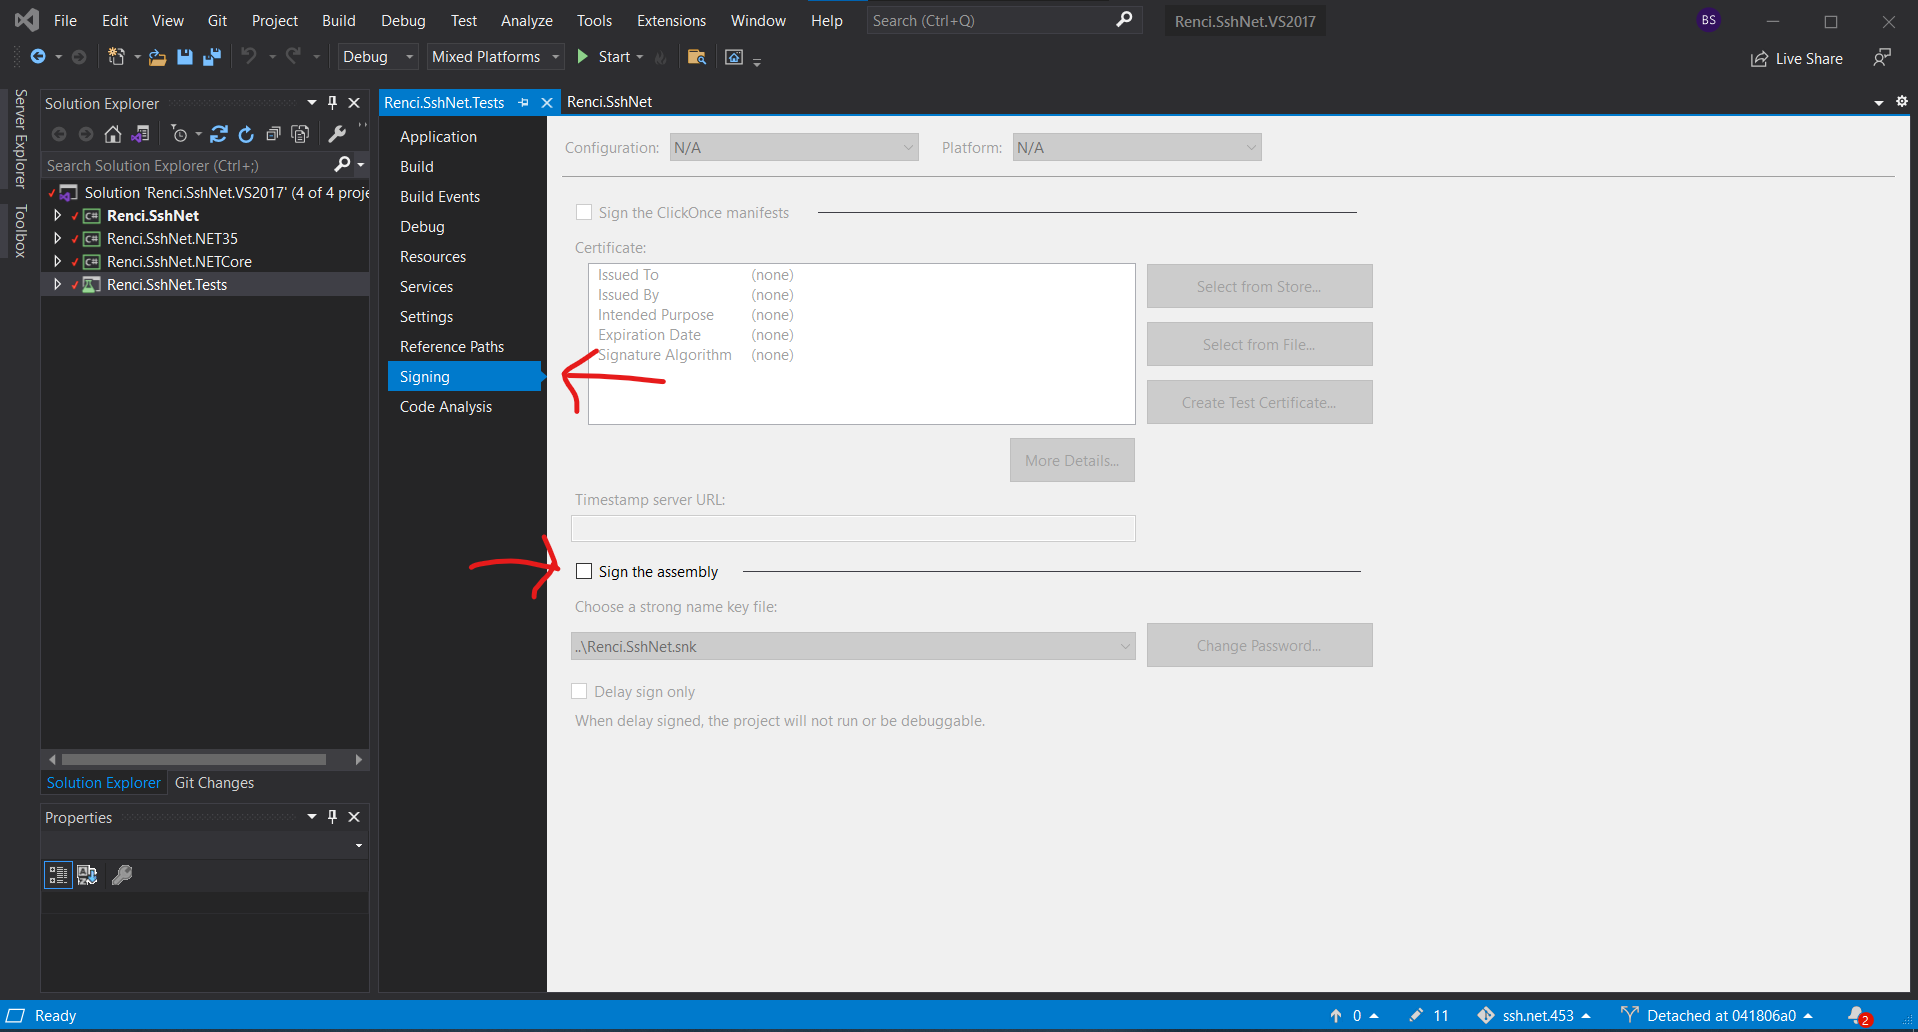
Task: Switch to the Git Changes tab
Action: pos(214,782)
